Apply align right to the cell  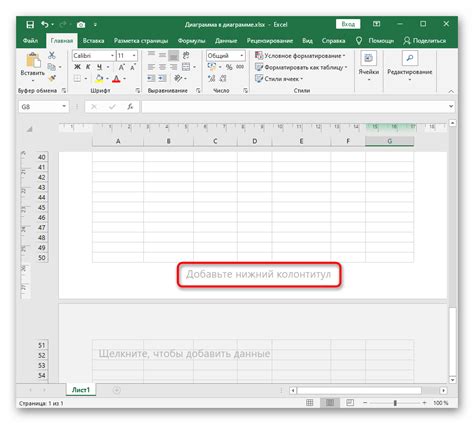point(173,67)
